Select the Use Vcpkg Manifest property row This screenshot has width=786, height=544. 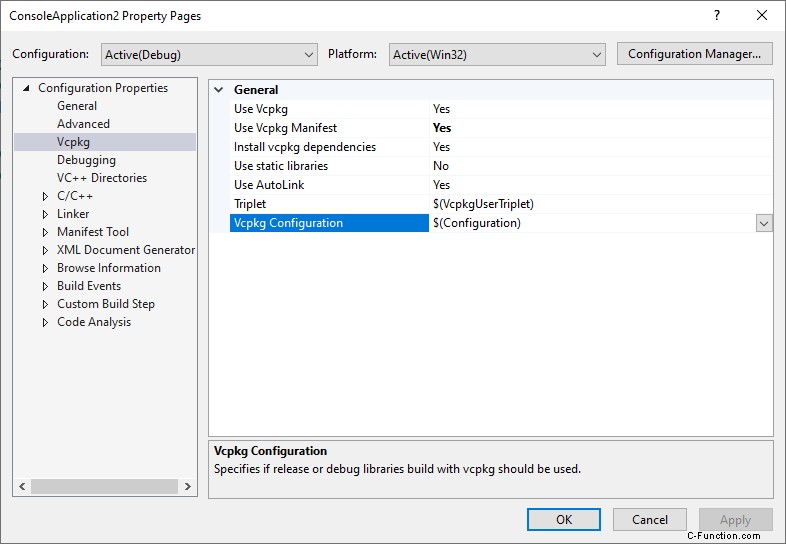pos(285,128)
